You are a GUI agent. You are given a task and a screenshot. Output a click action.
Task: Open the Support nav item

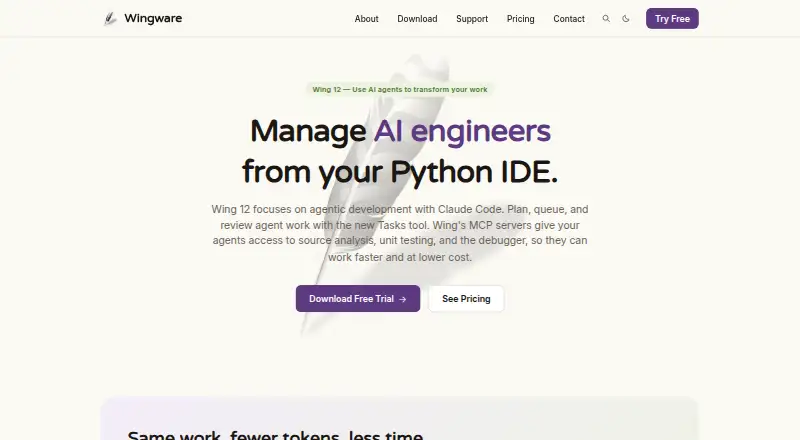click(472, 19)
